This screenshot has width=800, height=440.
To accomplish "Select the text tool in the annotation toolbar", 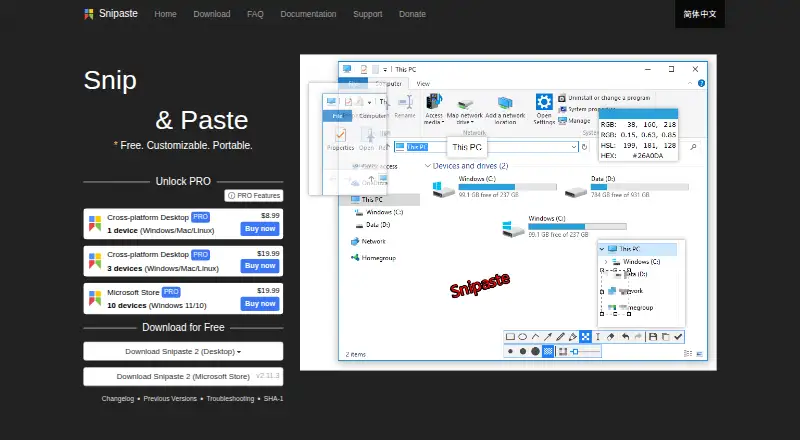I will pos(597,337).
